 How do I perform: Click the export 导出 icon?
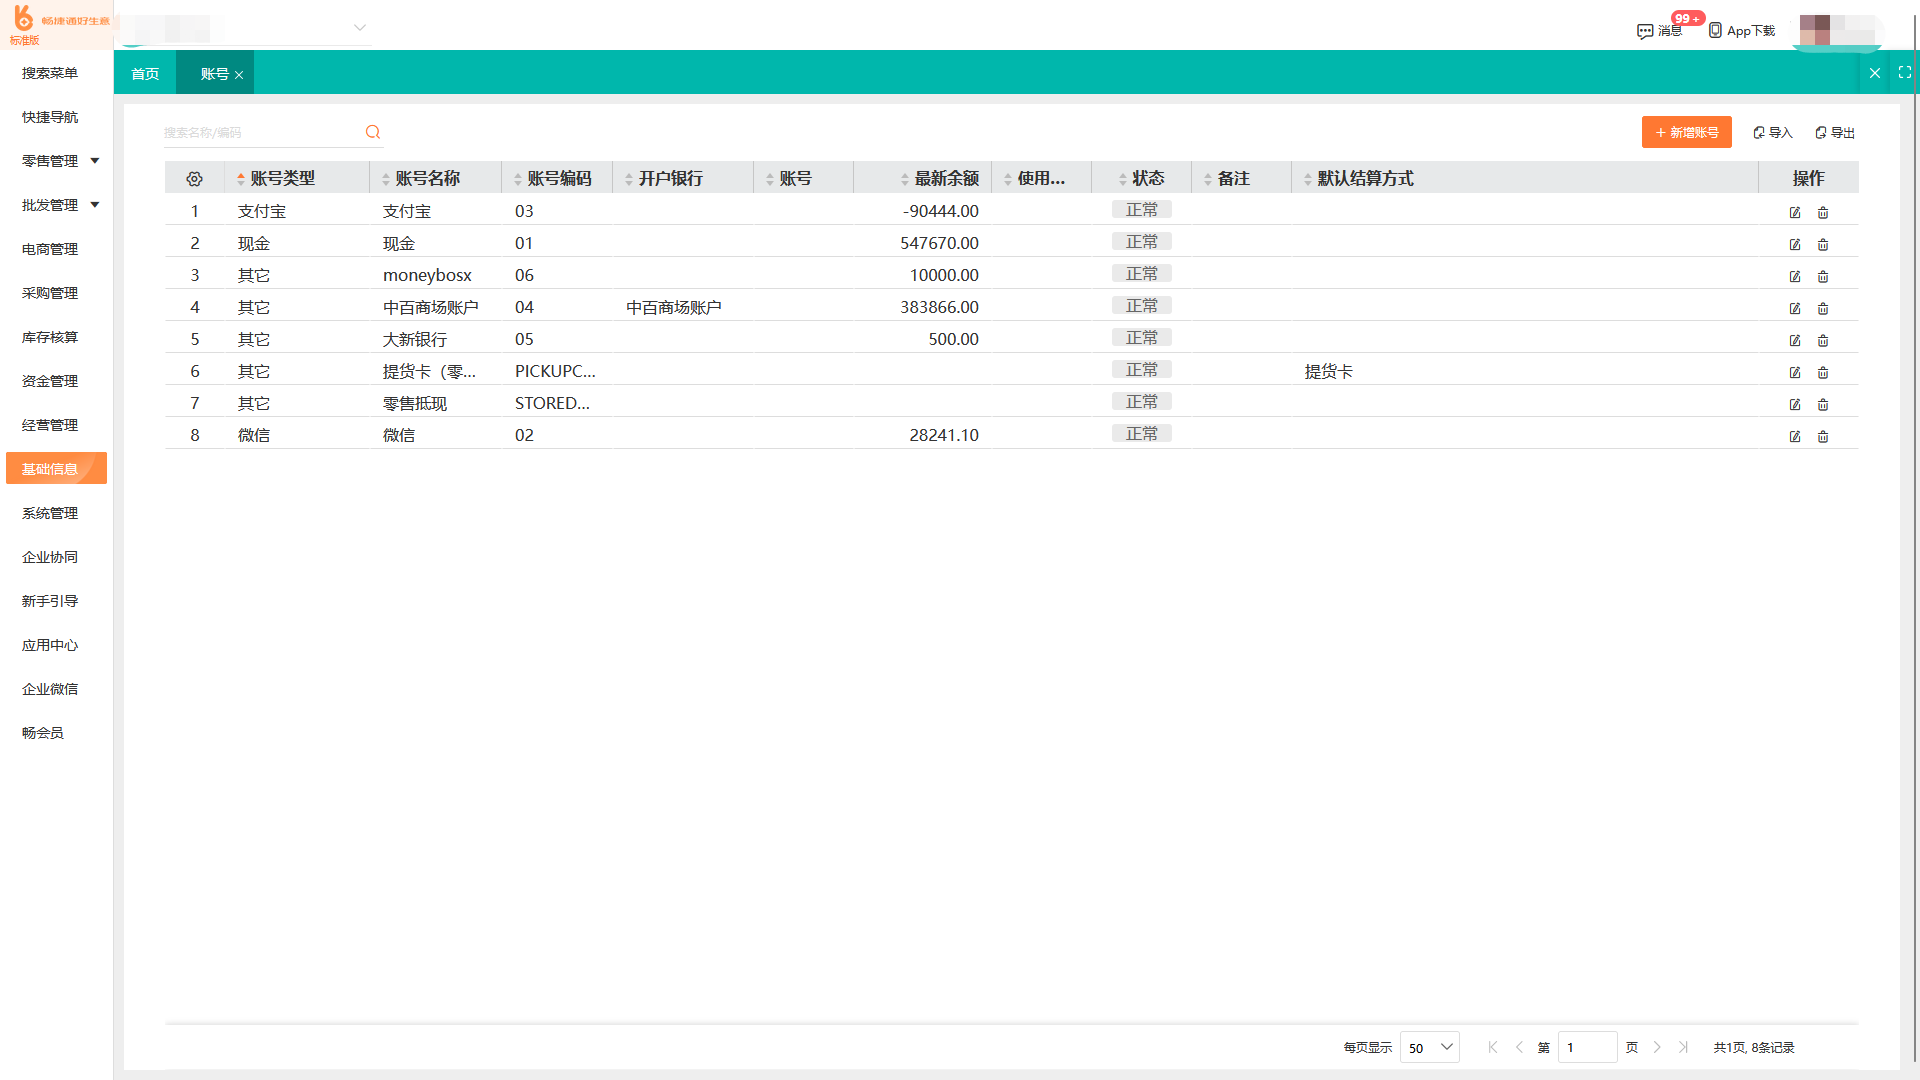(x=1834, y=132)
